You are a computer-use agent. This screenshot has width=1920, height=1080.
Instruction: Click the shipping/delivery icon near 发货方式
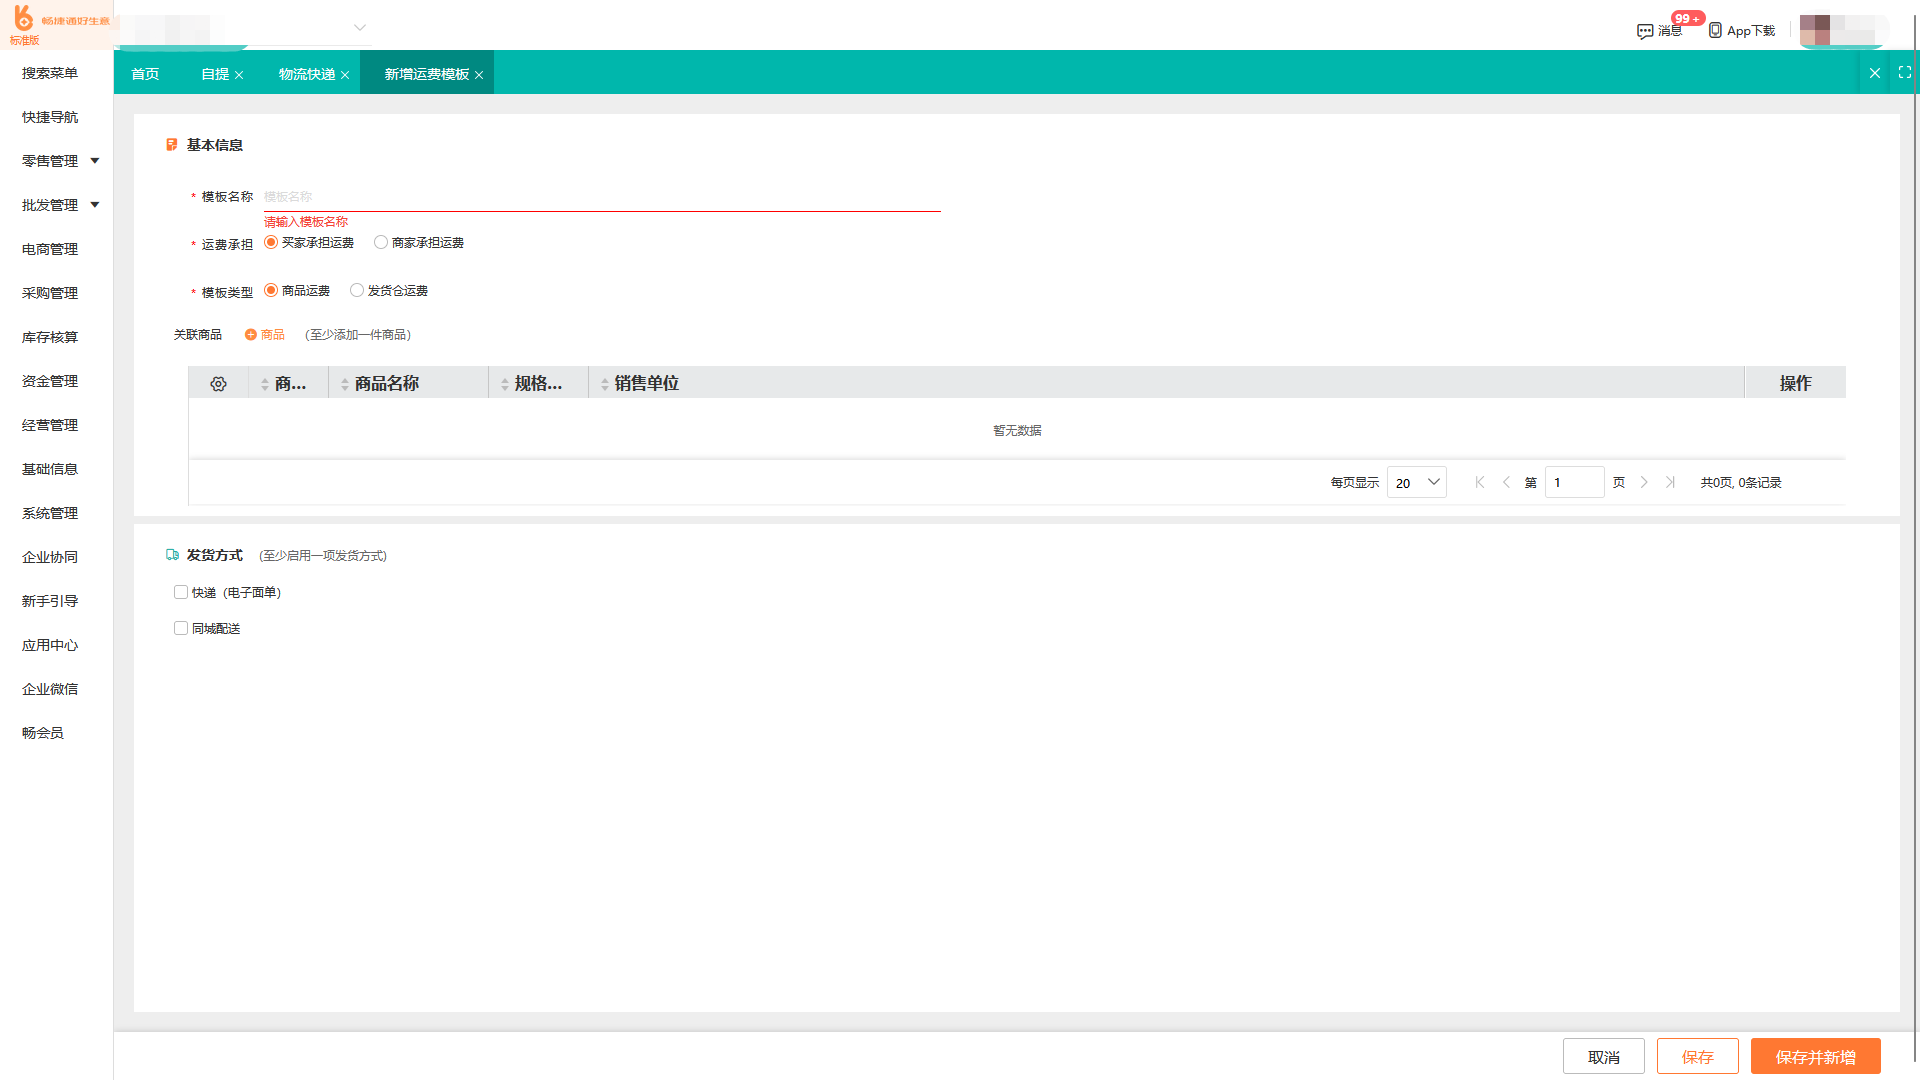173,554
